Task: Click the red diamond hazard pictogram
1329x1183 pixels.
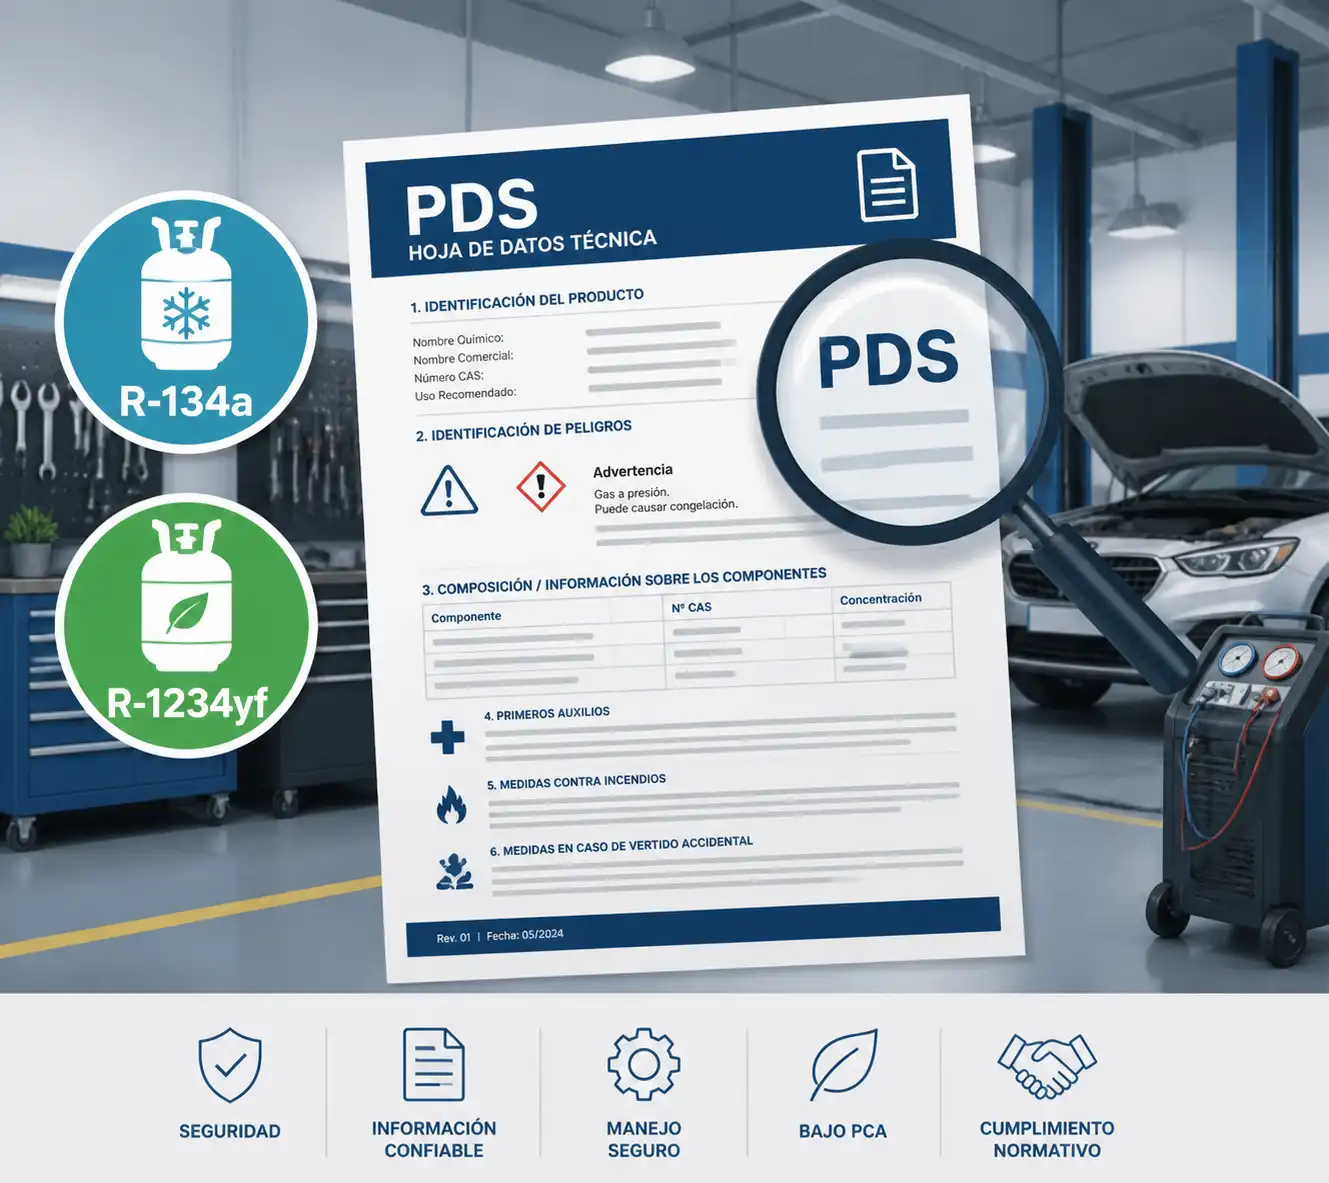Action: click(541, 487)
